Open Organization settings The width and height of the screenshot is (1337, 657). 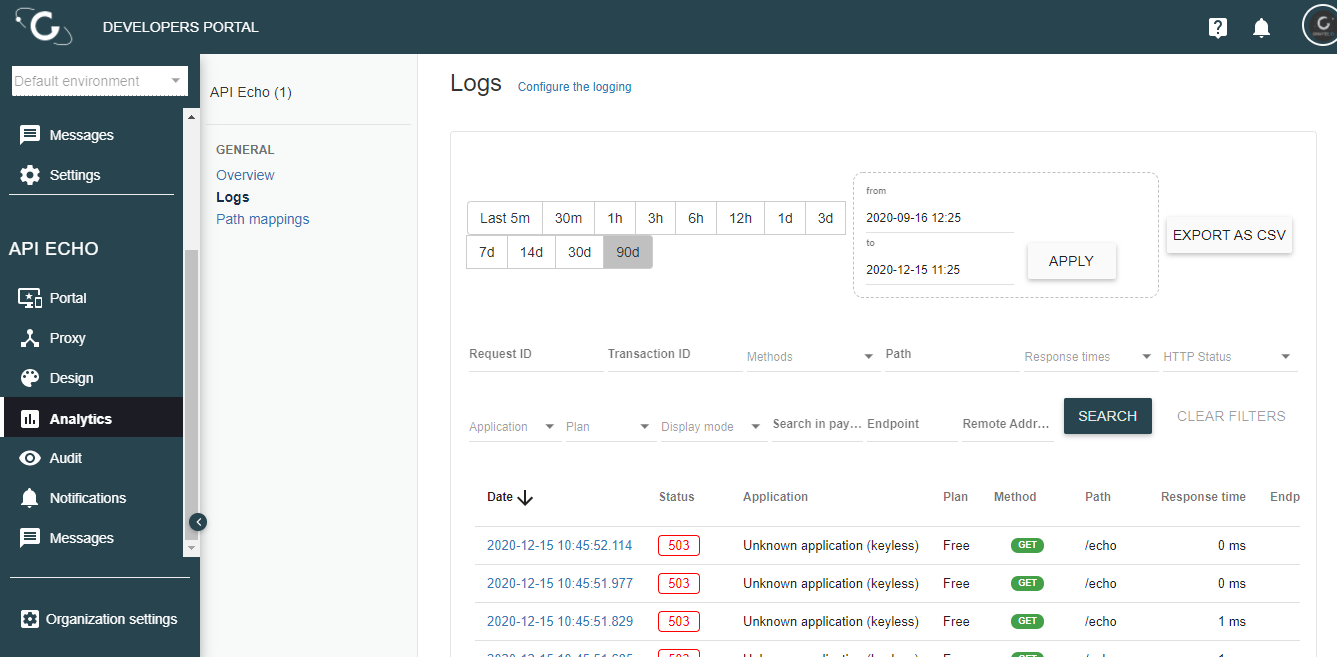tap(106, 618)
